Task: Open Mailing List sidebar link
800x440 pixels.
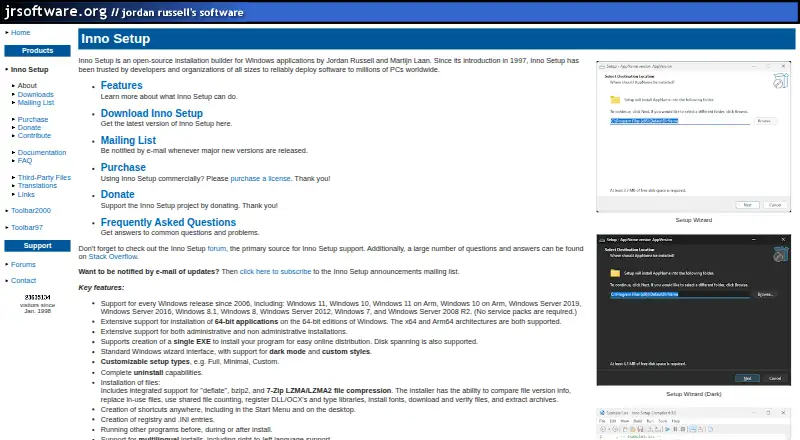Action: point(36,103)
